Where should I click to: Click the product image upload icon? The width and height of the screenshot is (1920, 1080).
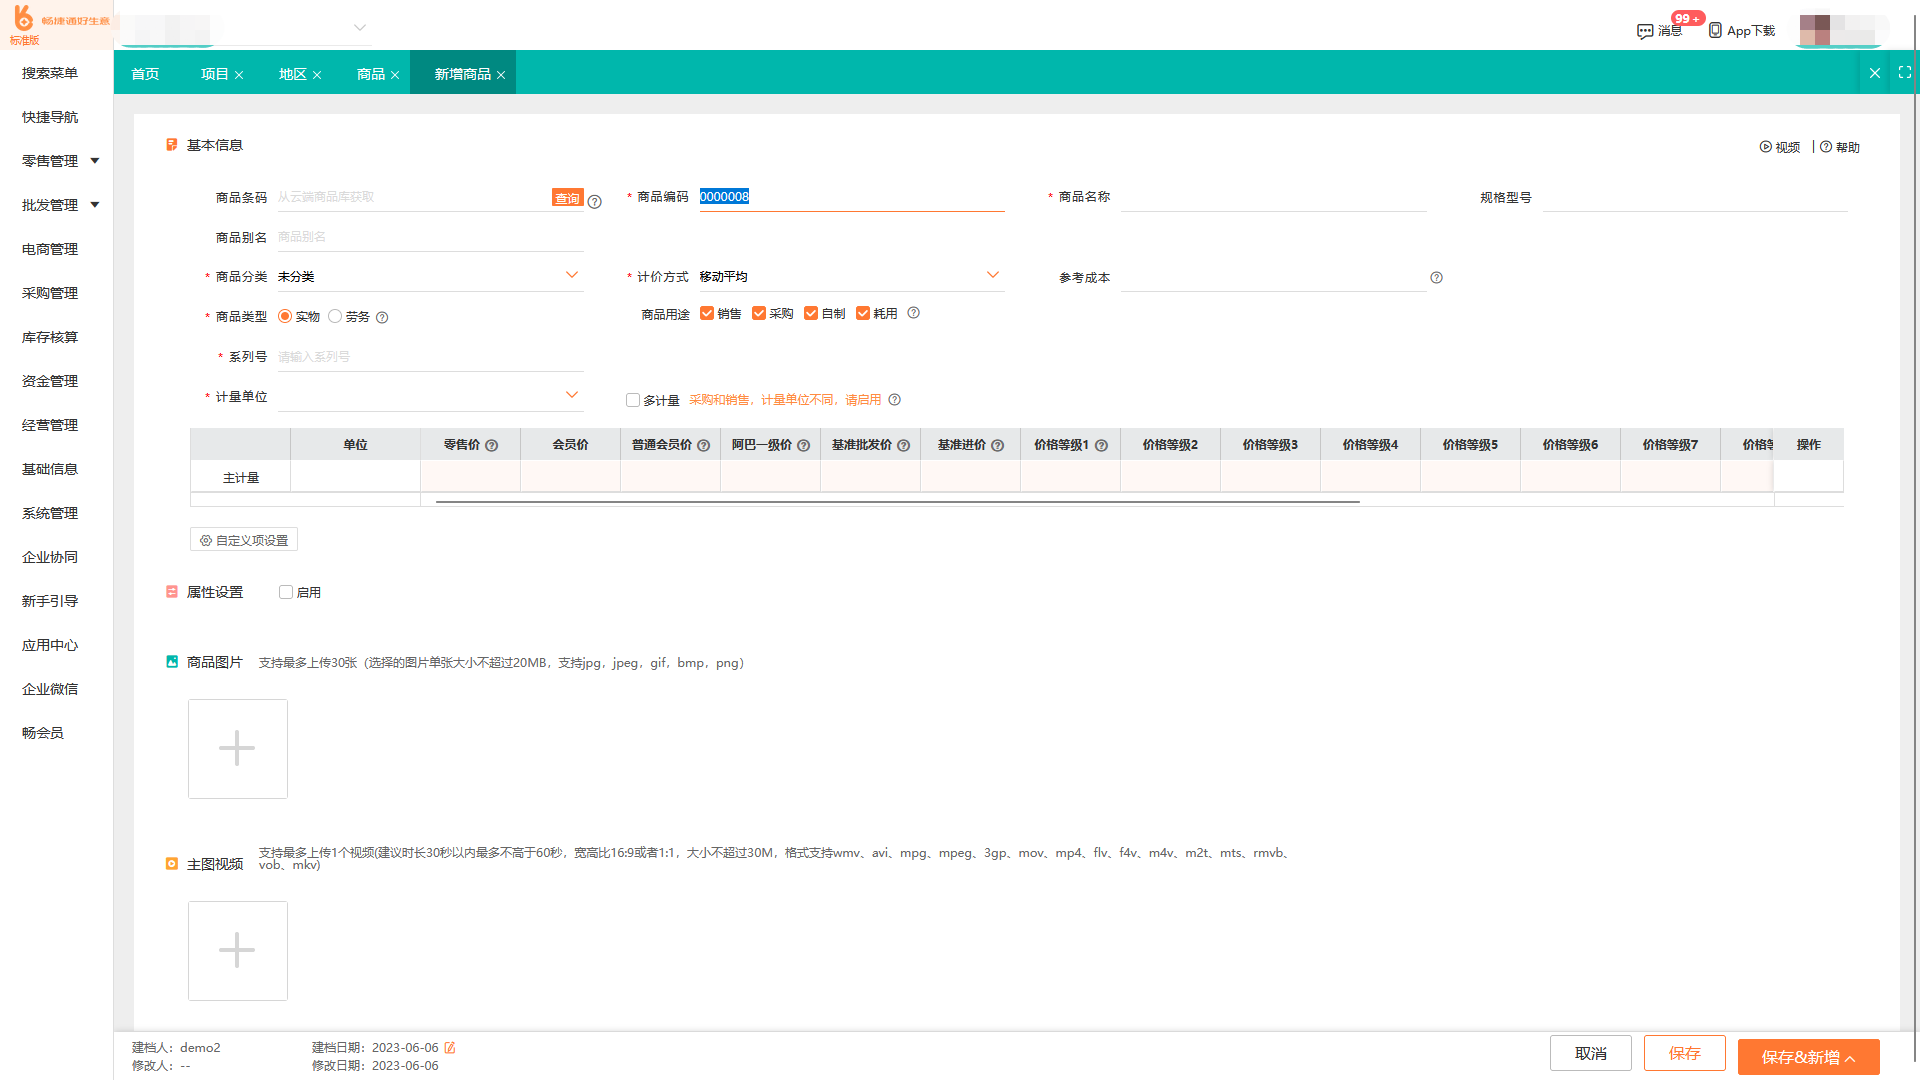pyautogui.click(x=239, y=748)
